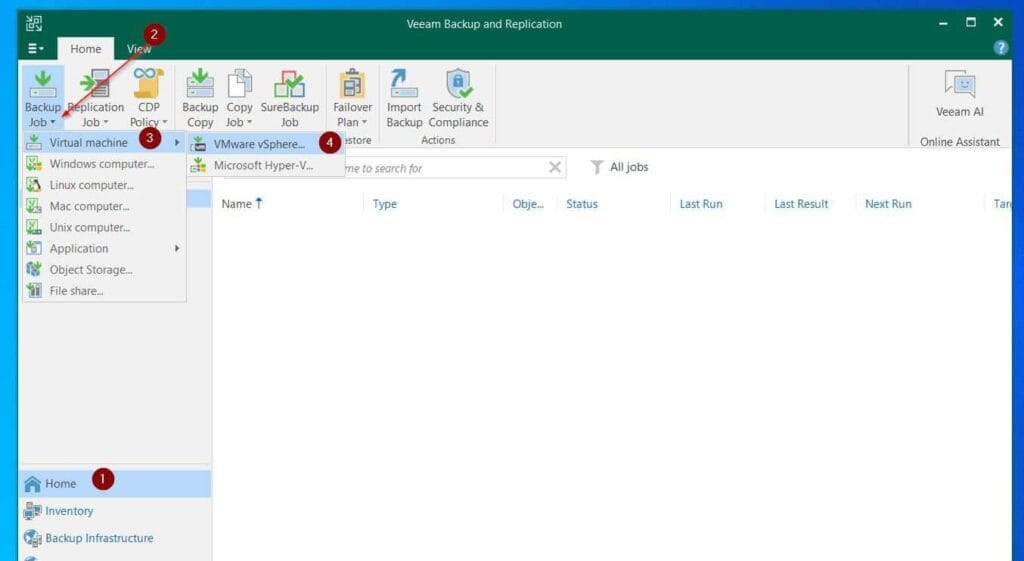Clear the job search field
Viewport: 1024px width, 561px height.
554,167
